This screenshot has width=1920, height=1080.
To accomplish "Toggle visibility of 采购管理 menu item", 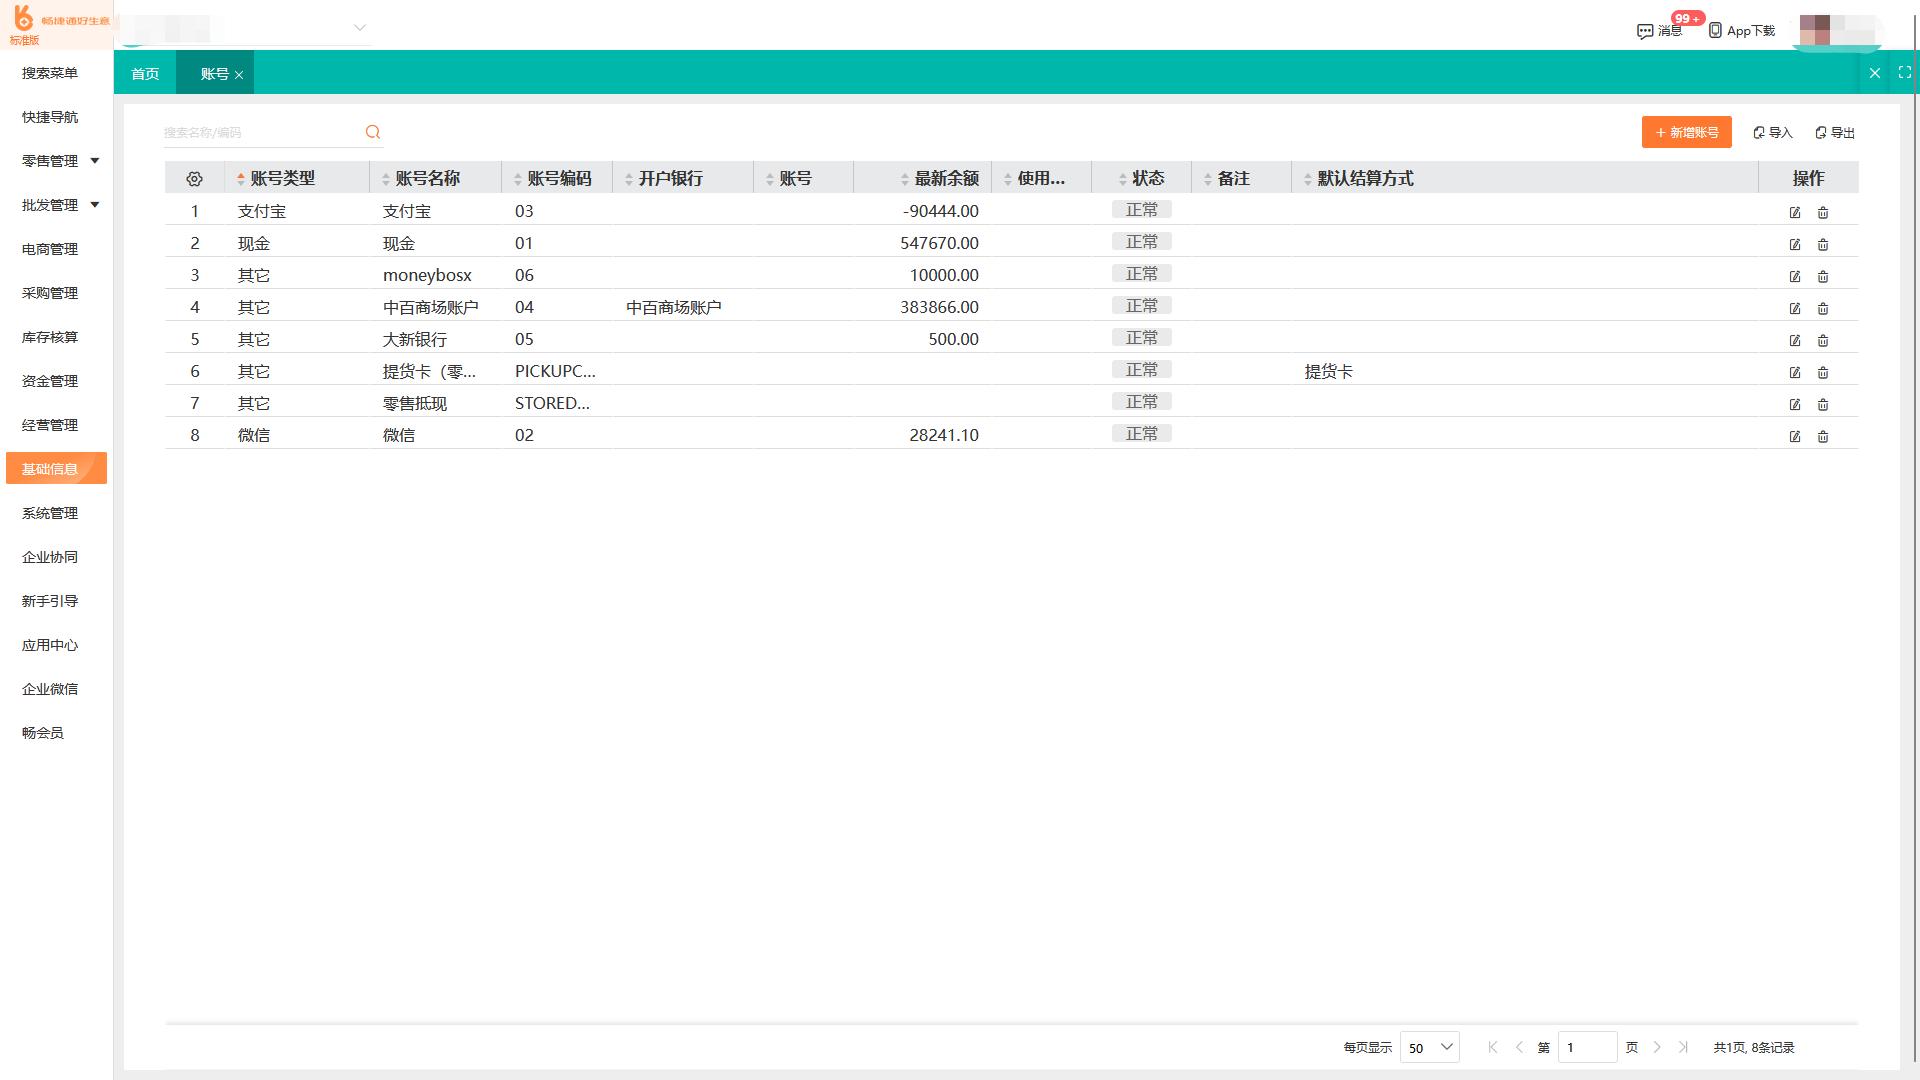I will click(x=53, y=293).
